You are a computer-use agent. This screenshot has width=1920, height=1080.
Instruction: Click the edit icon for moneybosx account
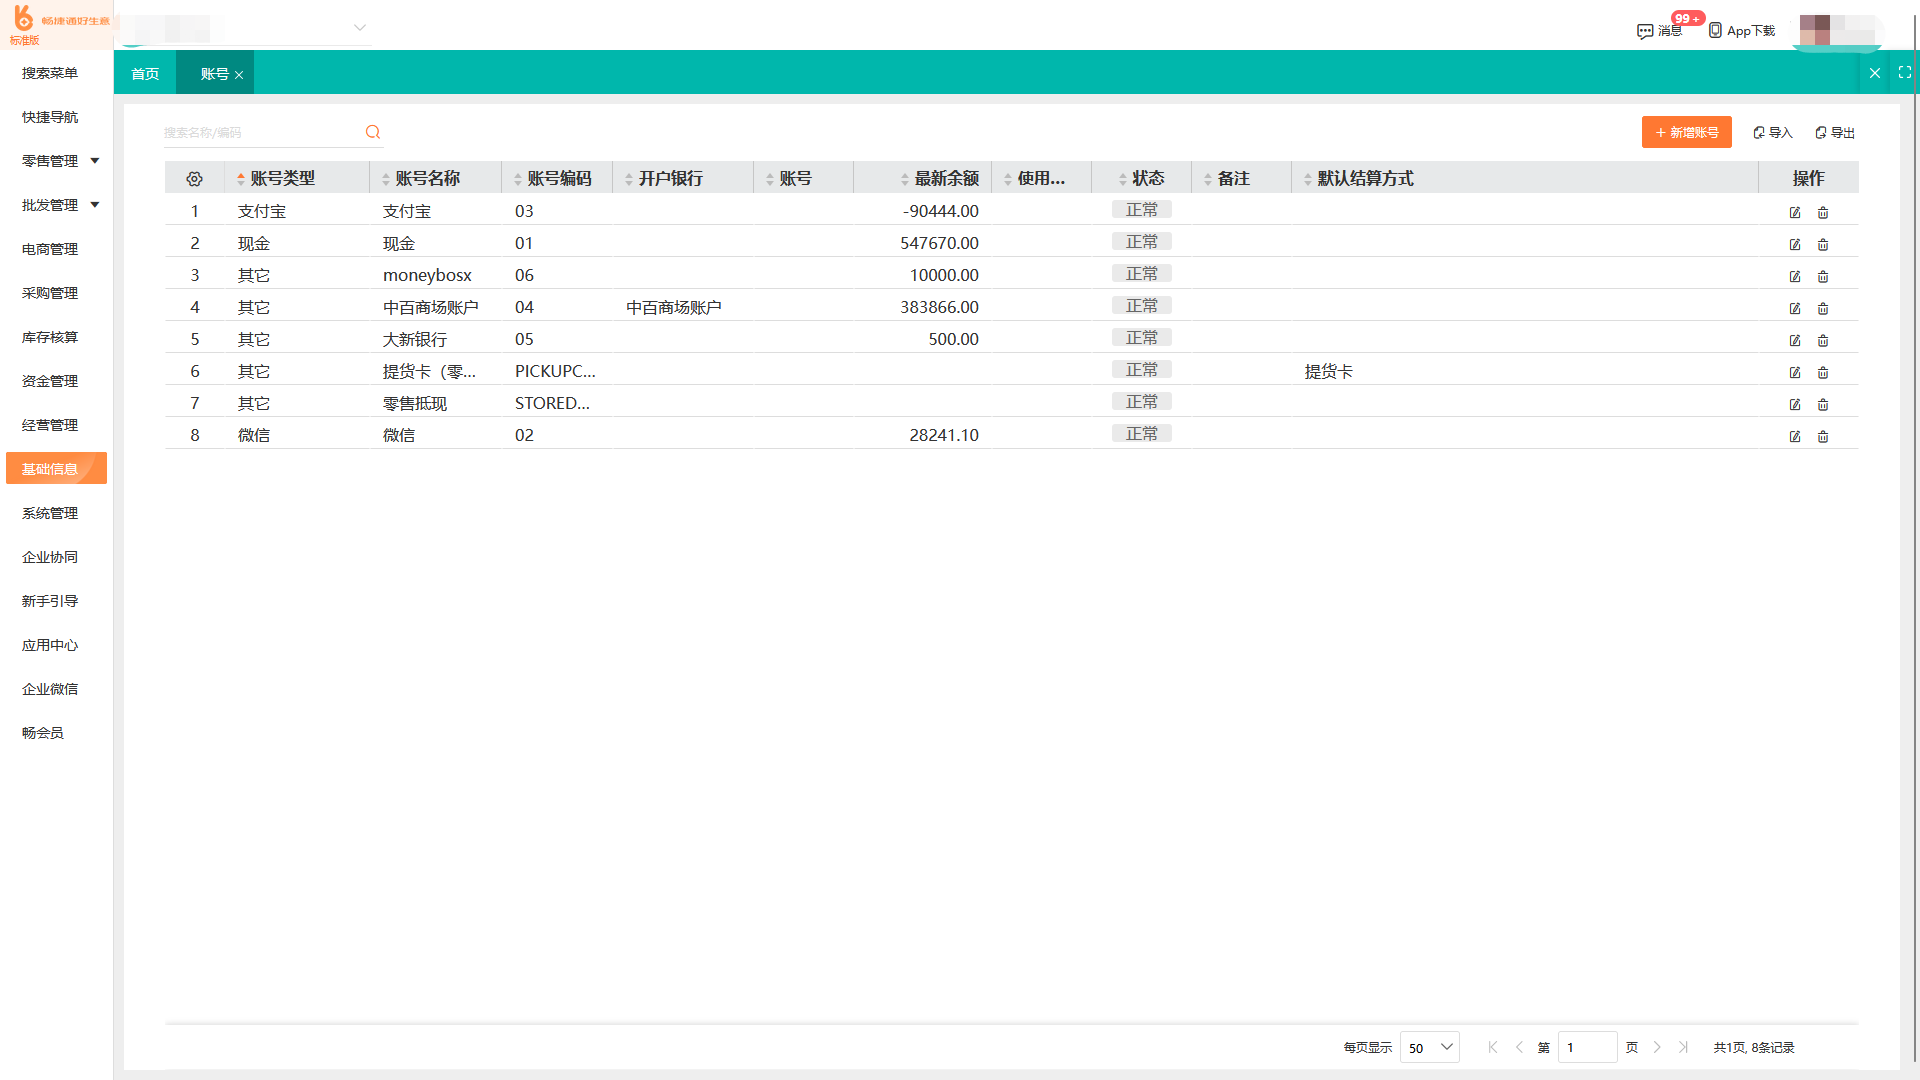1796,274
